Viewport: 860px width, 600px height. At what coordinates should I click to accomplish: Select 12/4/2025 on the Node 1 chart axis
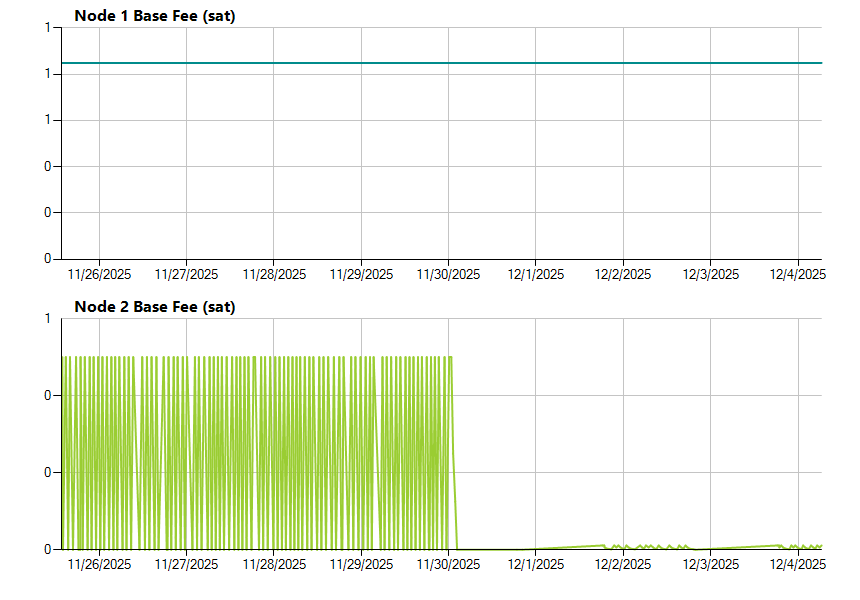tap(797, 273)
